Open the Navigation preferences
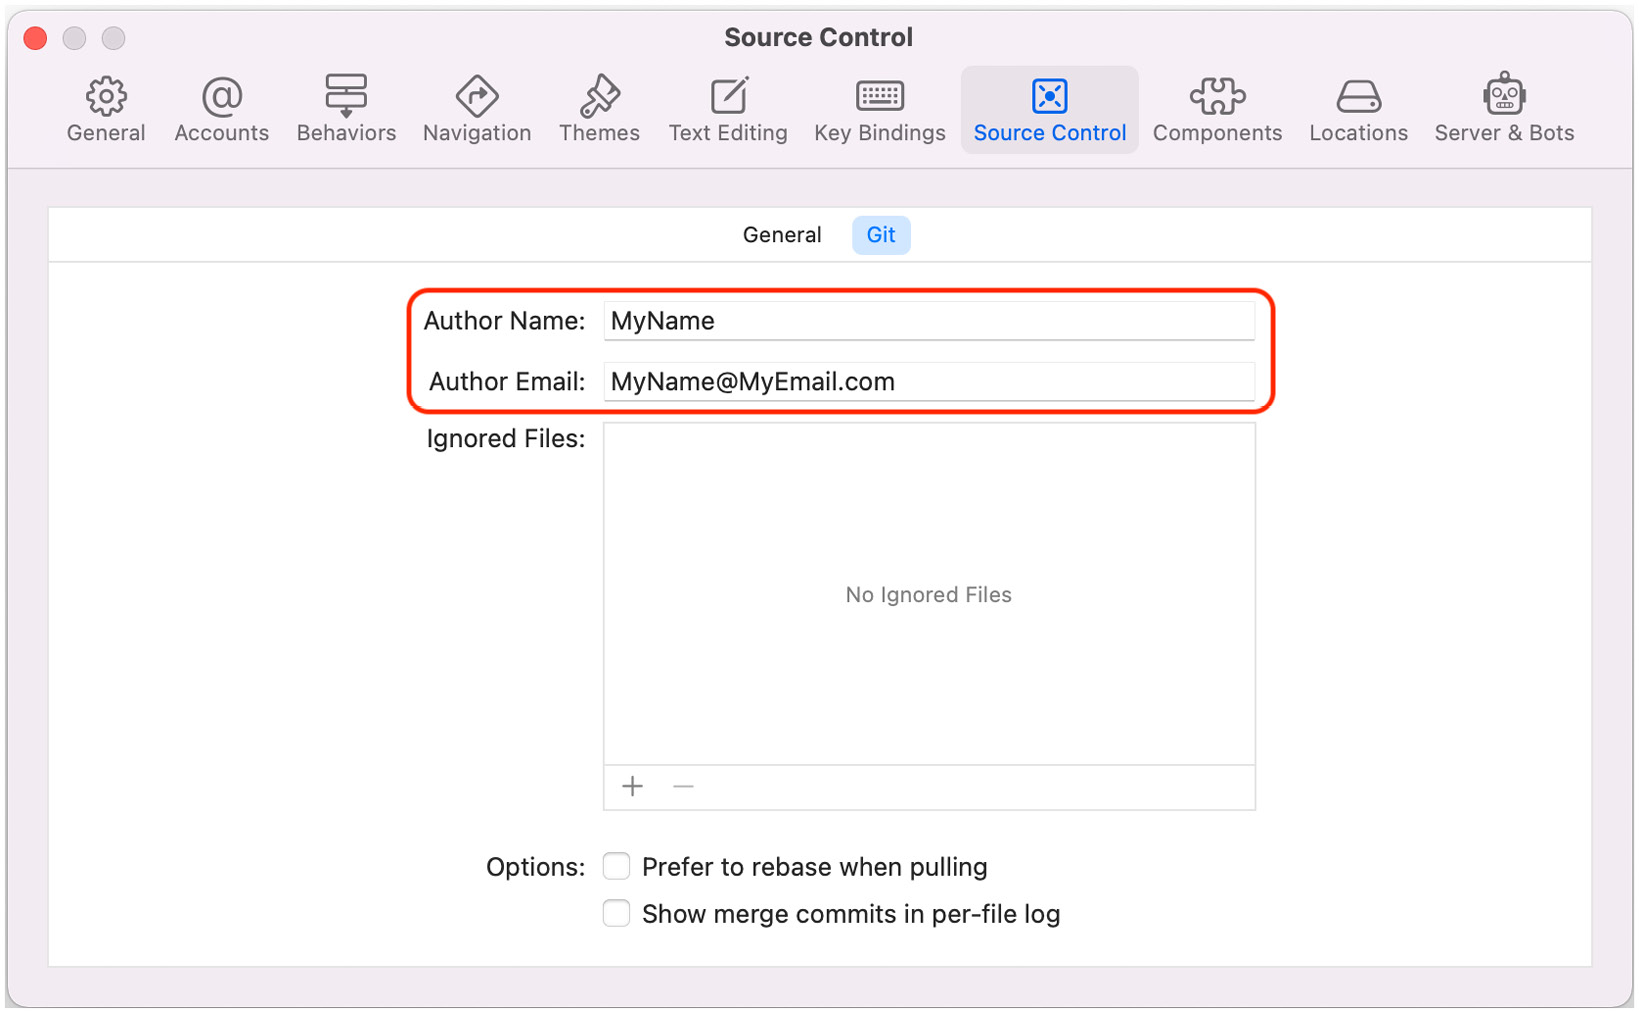The image size is (1639, 1012). 476,108
